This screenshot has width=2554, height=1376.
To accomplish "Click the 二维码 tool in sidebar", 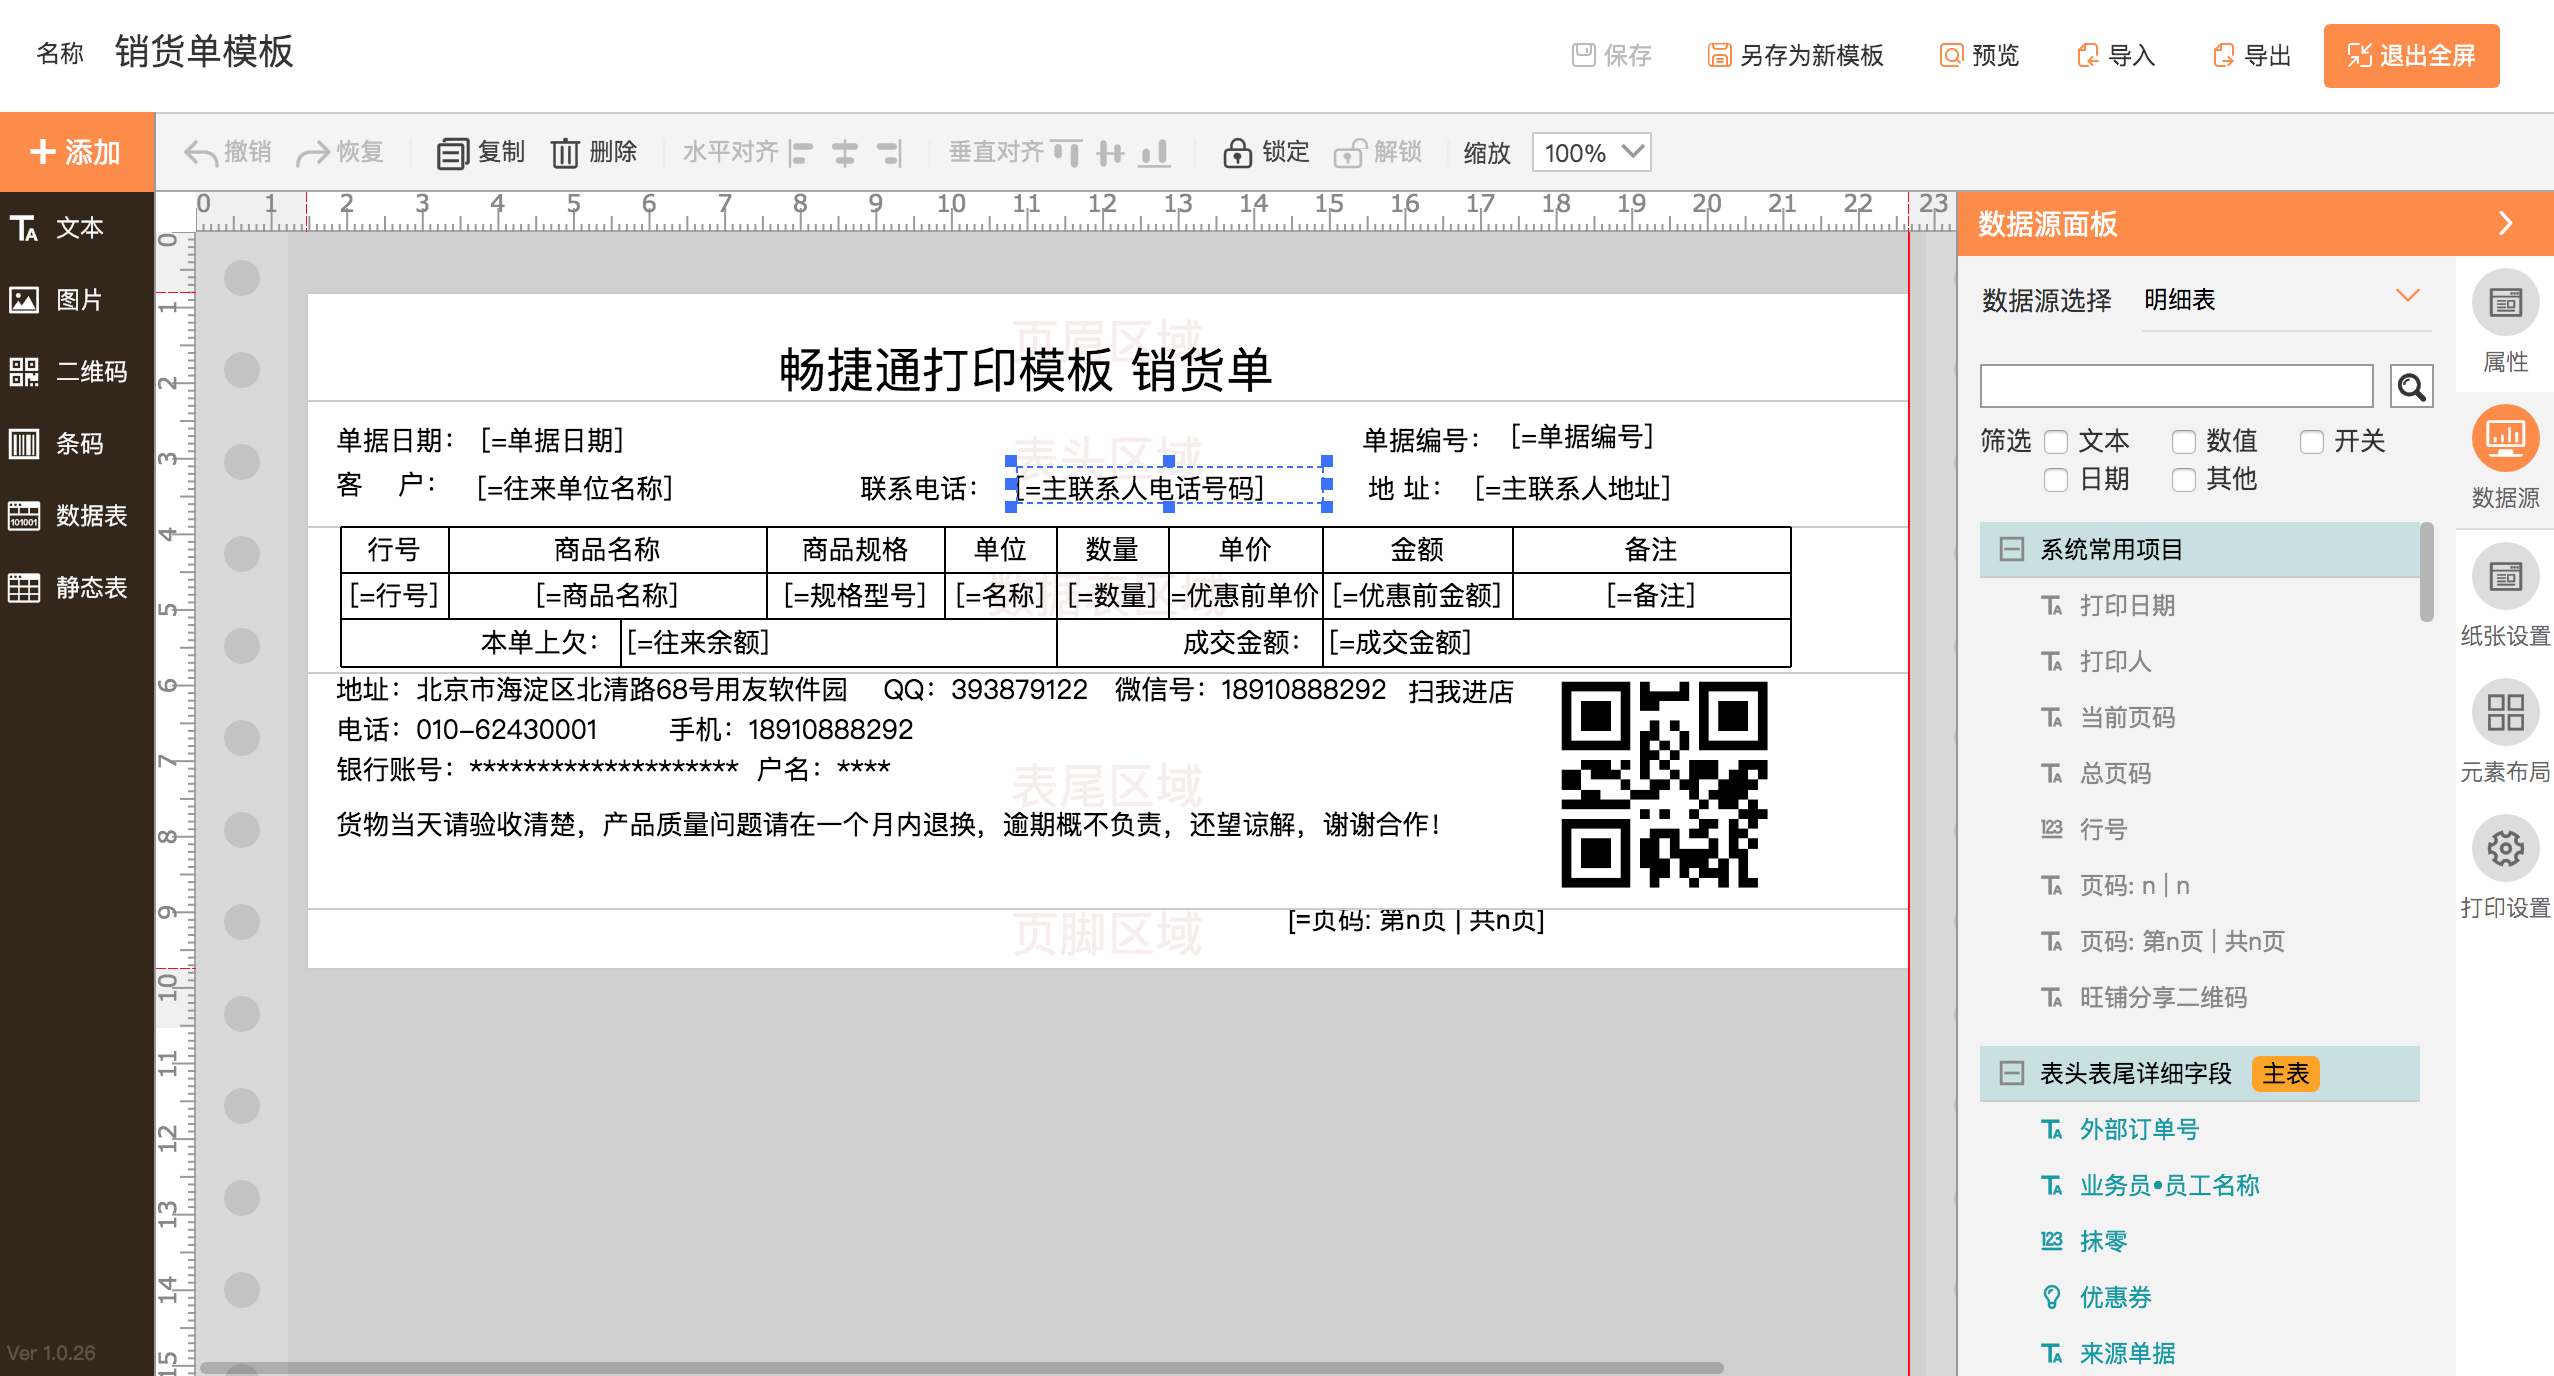I will coord(76,369).
